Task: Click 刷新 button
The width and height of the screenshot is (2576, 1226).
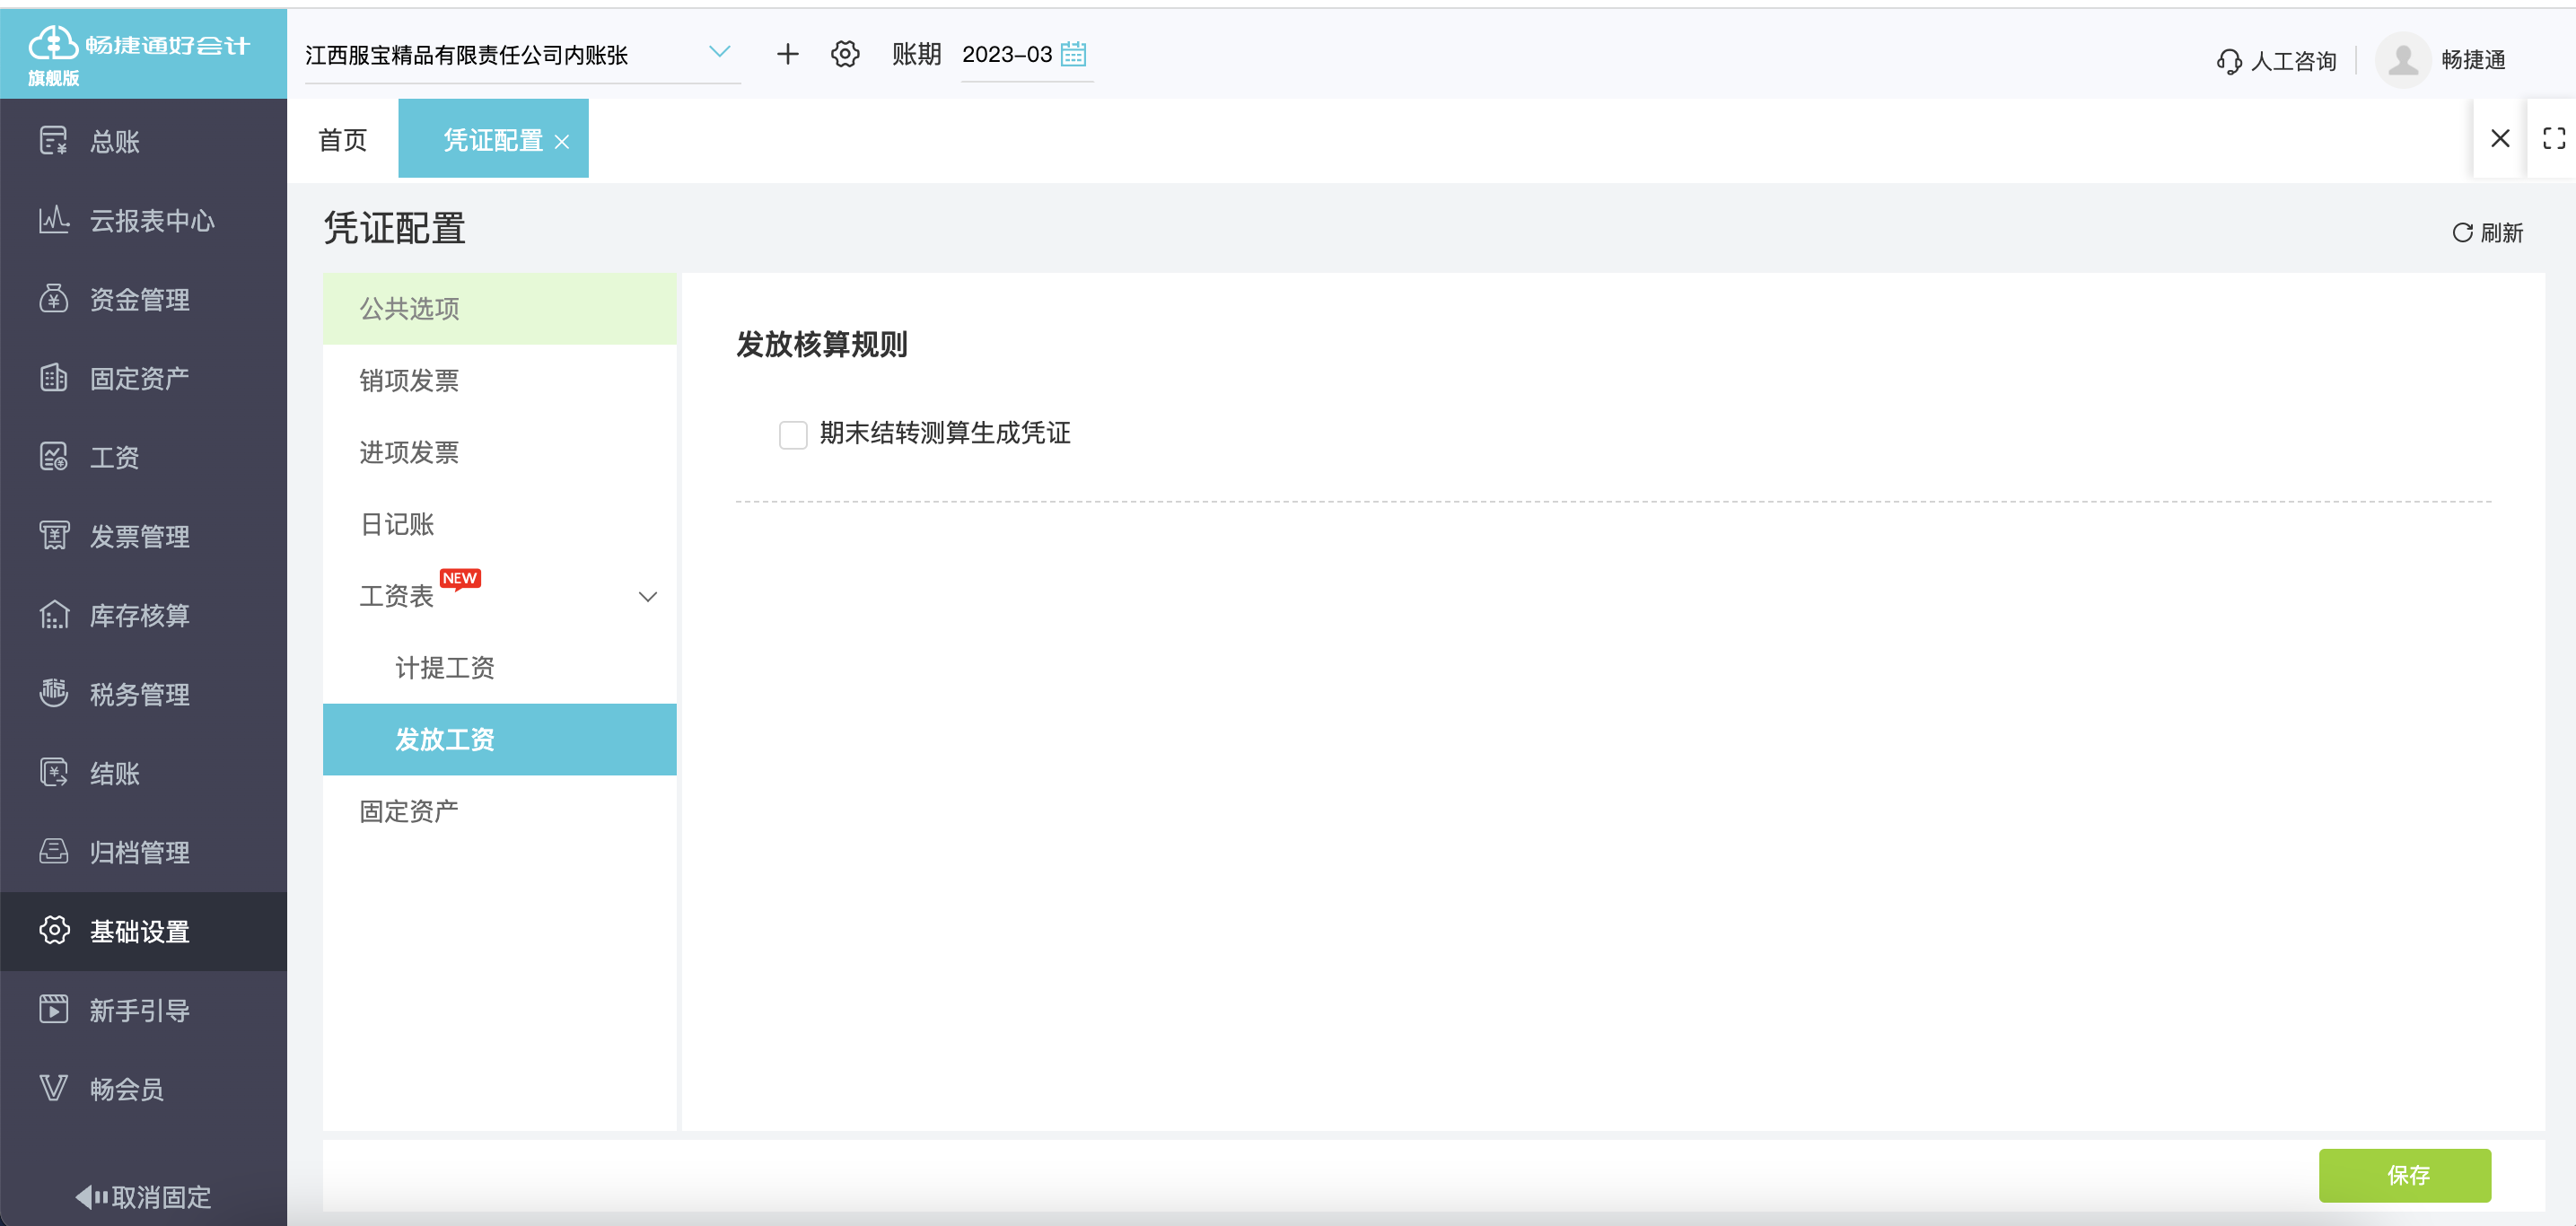Action: click(2491, 230)
